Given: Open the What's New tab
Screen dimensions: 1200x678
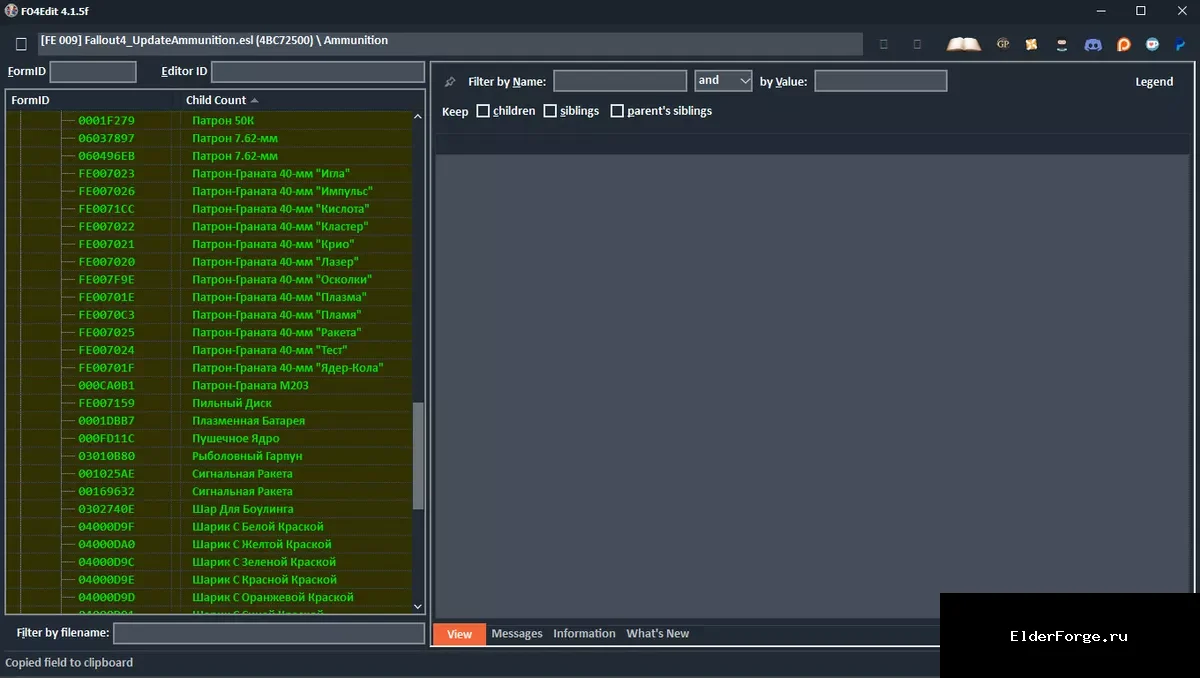Looking at the screenshot, I should 657,634.
